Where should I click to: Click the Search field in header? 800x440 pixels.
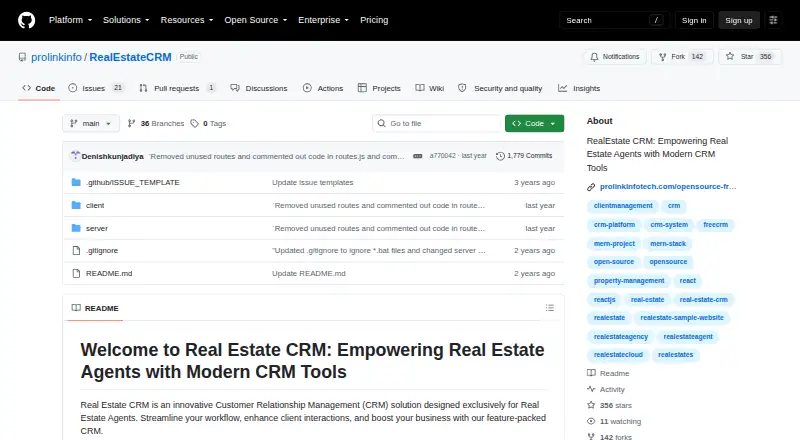[x=614, y=20]
